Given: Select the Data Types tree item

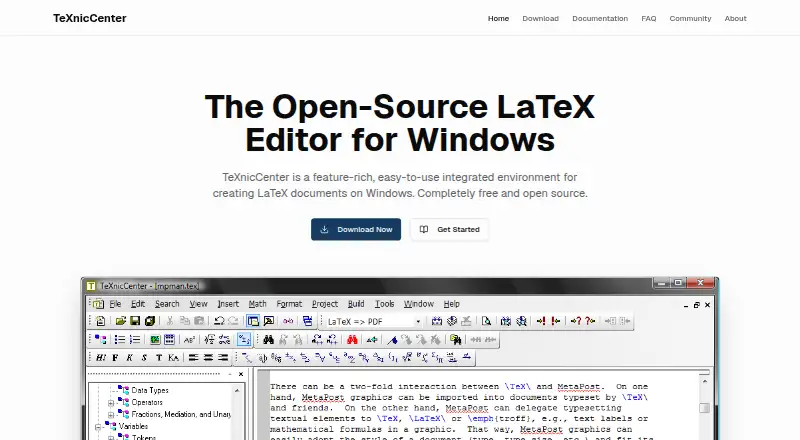Looking at the screenshot, I should [x=149, y=390].
